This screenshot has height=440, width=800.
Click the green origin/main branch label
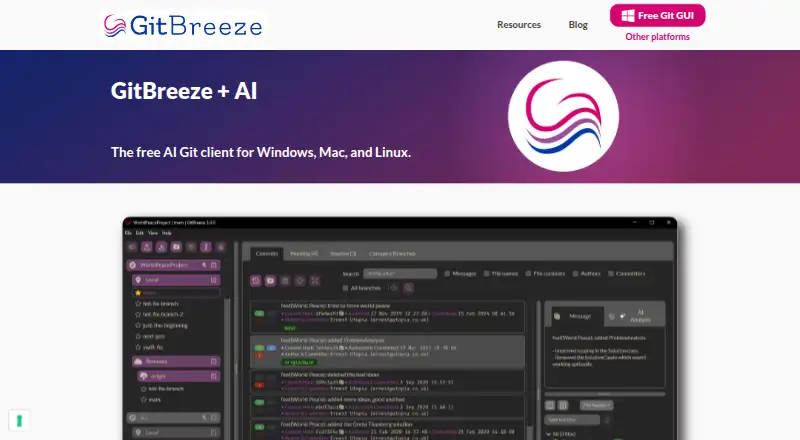point(299,362)
